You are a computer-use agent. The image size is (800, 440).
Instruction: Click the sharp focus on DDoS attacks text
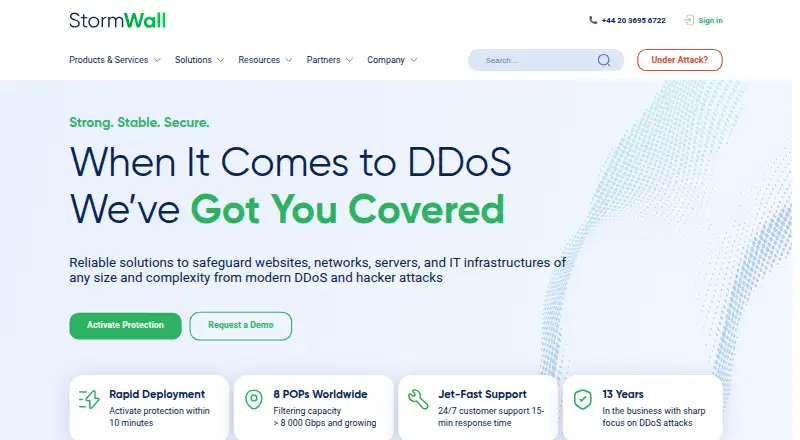pyautogui.click(x=654, y=417)
